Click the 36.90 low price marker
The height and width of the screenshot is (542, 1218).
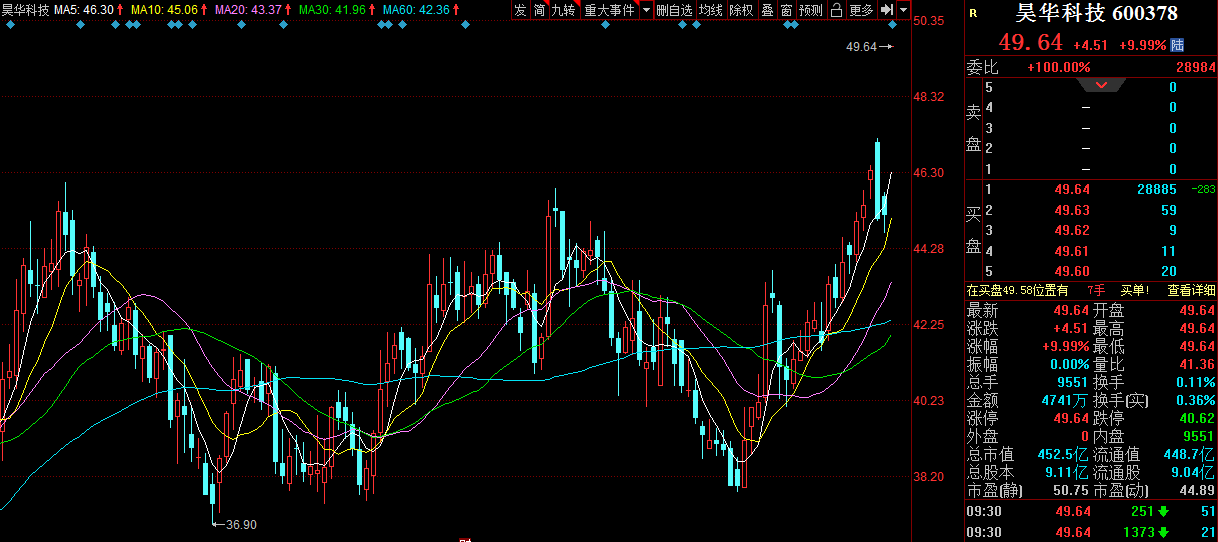click(241, 524)
